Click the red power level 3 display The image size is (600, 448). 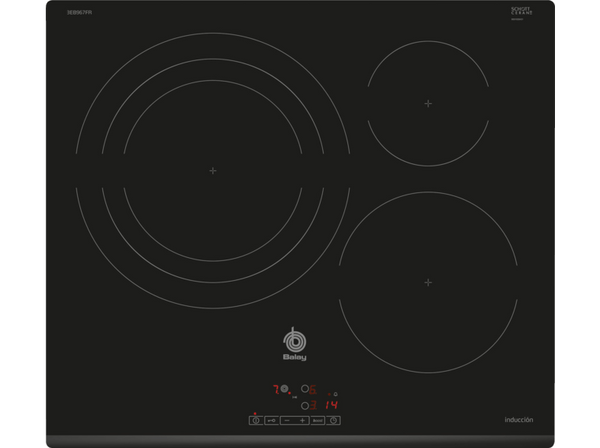[x=313, y=406]
